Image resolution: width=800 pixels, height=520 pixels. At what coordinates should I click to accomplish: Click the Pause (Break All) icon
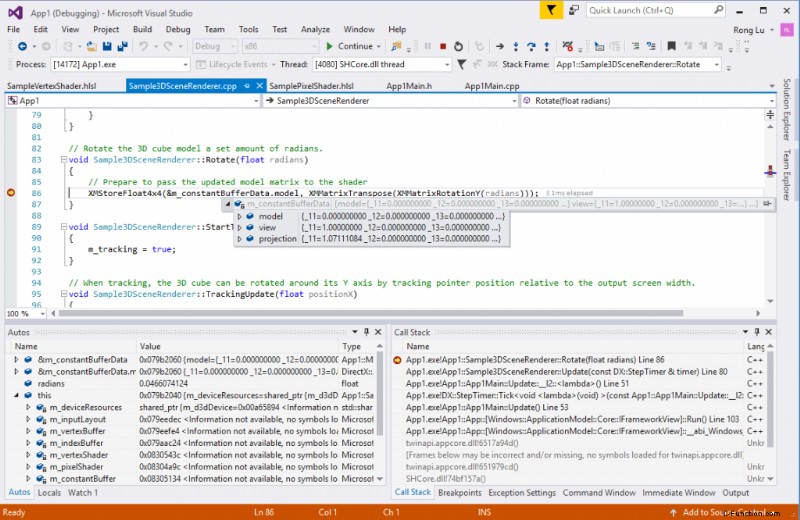coord(427,46)
